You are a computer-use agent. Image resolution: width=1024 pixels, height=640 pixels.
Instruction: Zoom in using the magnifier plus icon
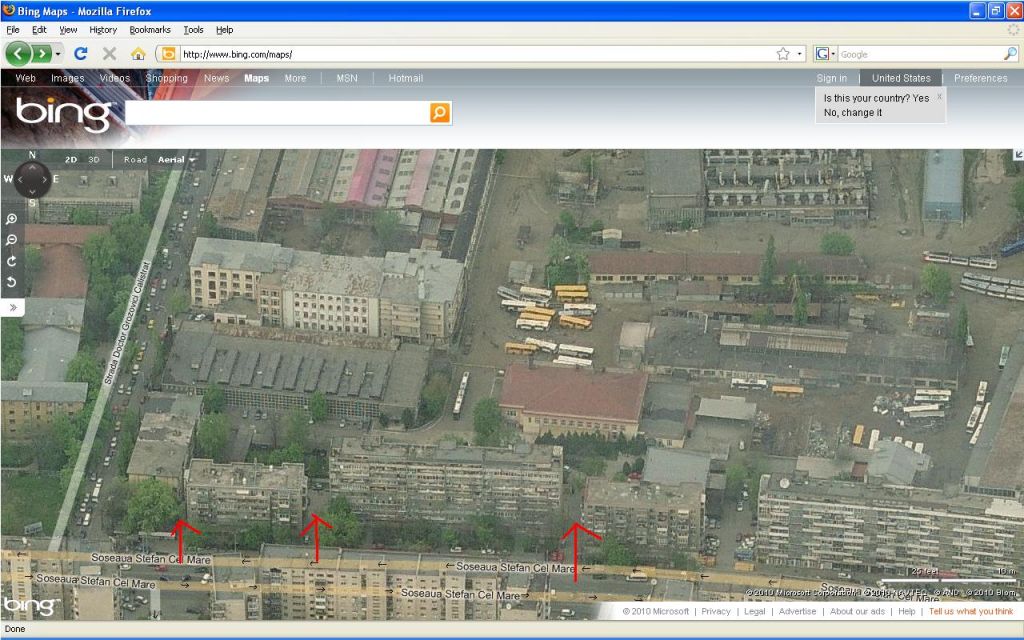11,219
